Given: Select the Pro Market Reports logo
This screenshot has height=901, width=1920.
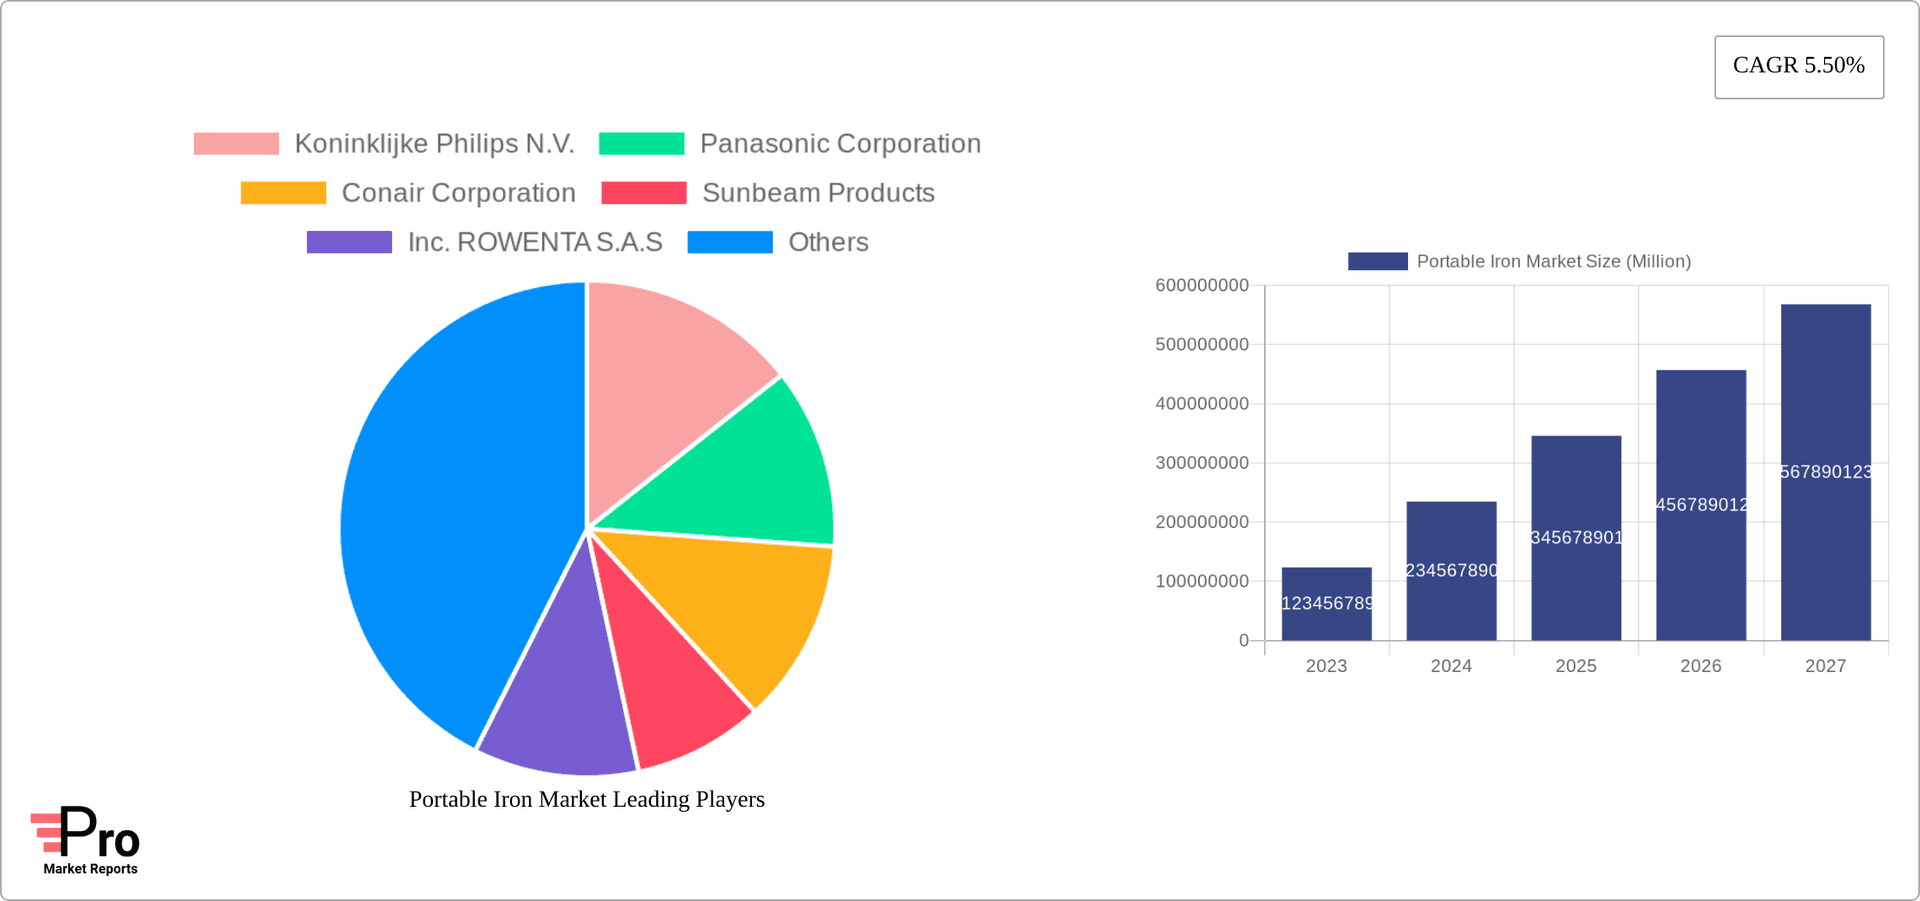Looking at the screenshot, I should (85, 838).
